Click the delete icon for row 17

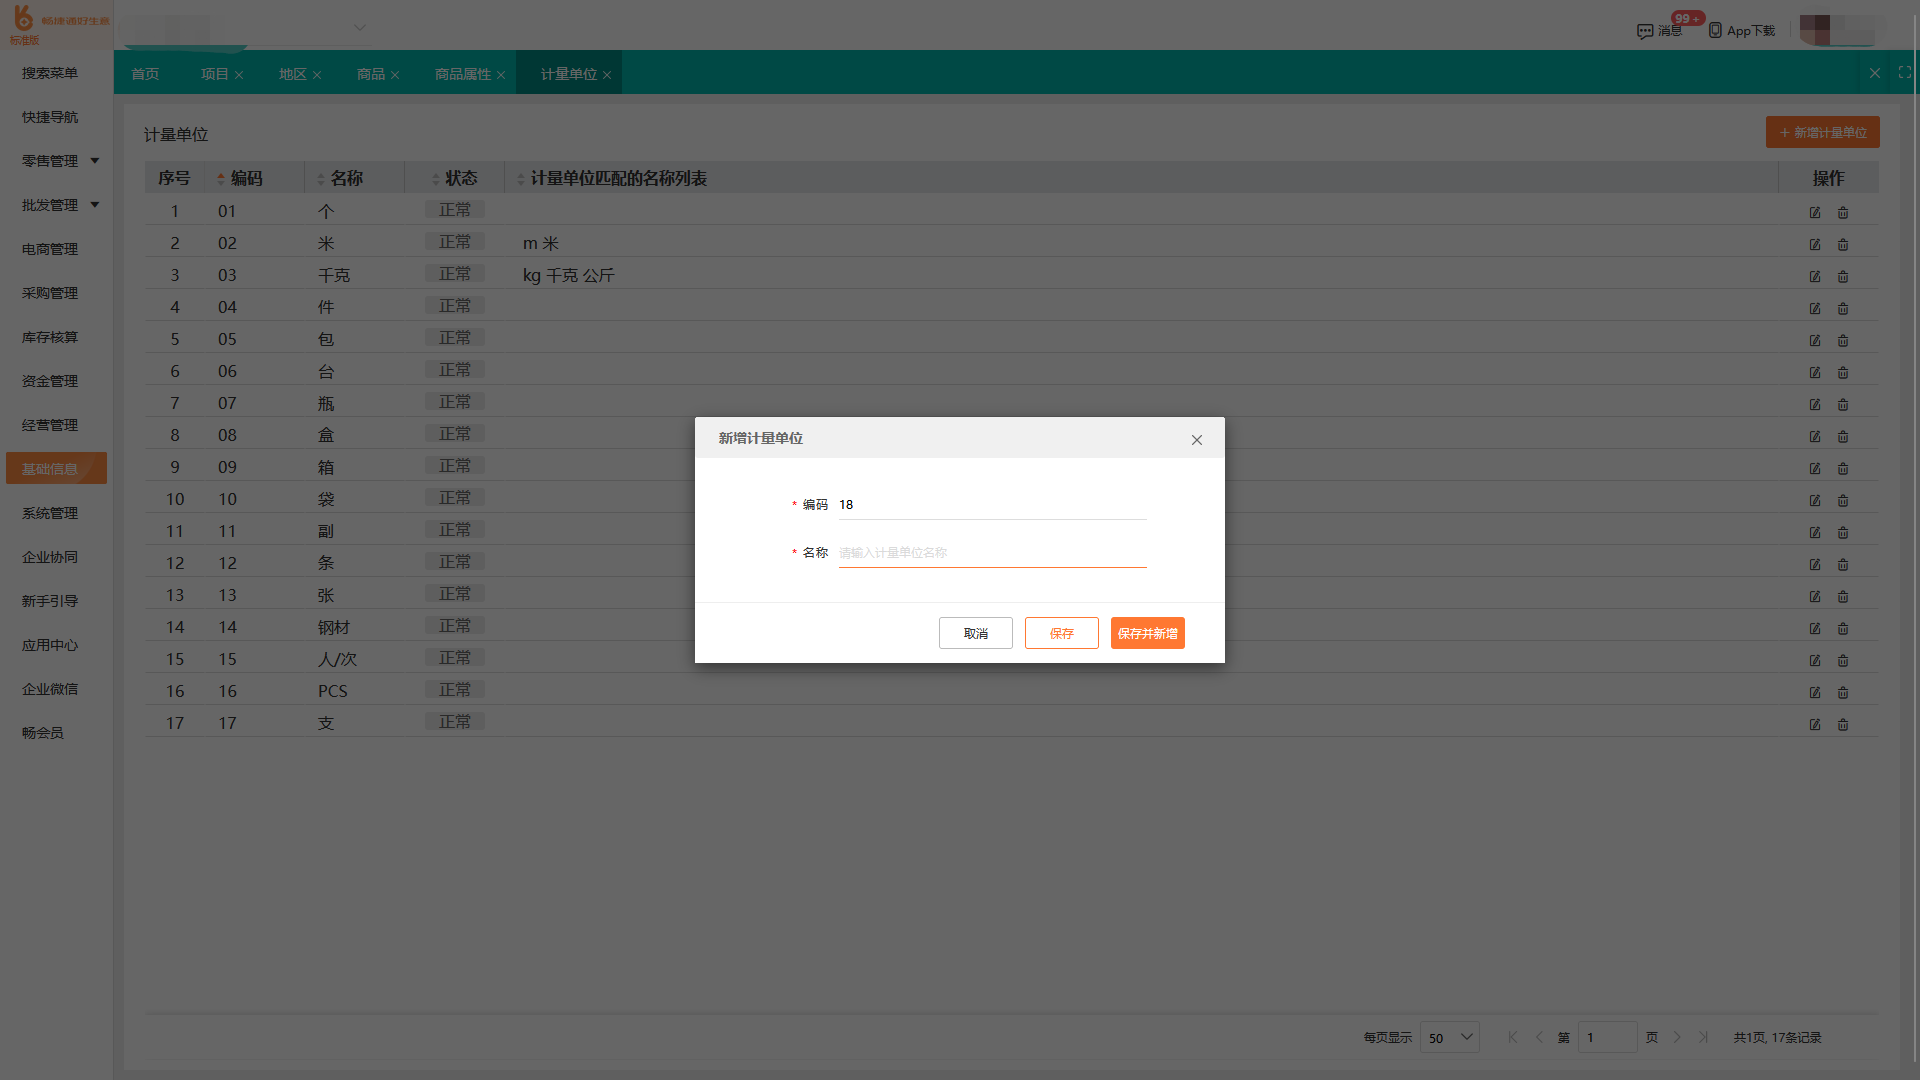(1844, 723)
